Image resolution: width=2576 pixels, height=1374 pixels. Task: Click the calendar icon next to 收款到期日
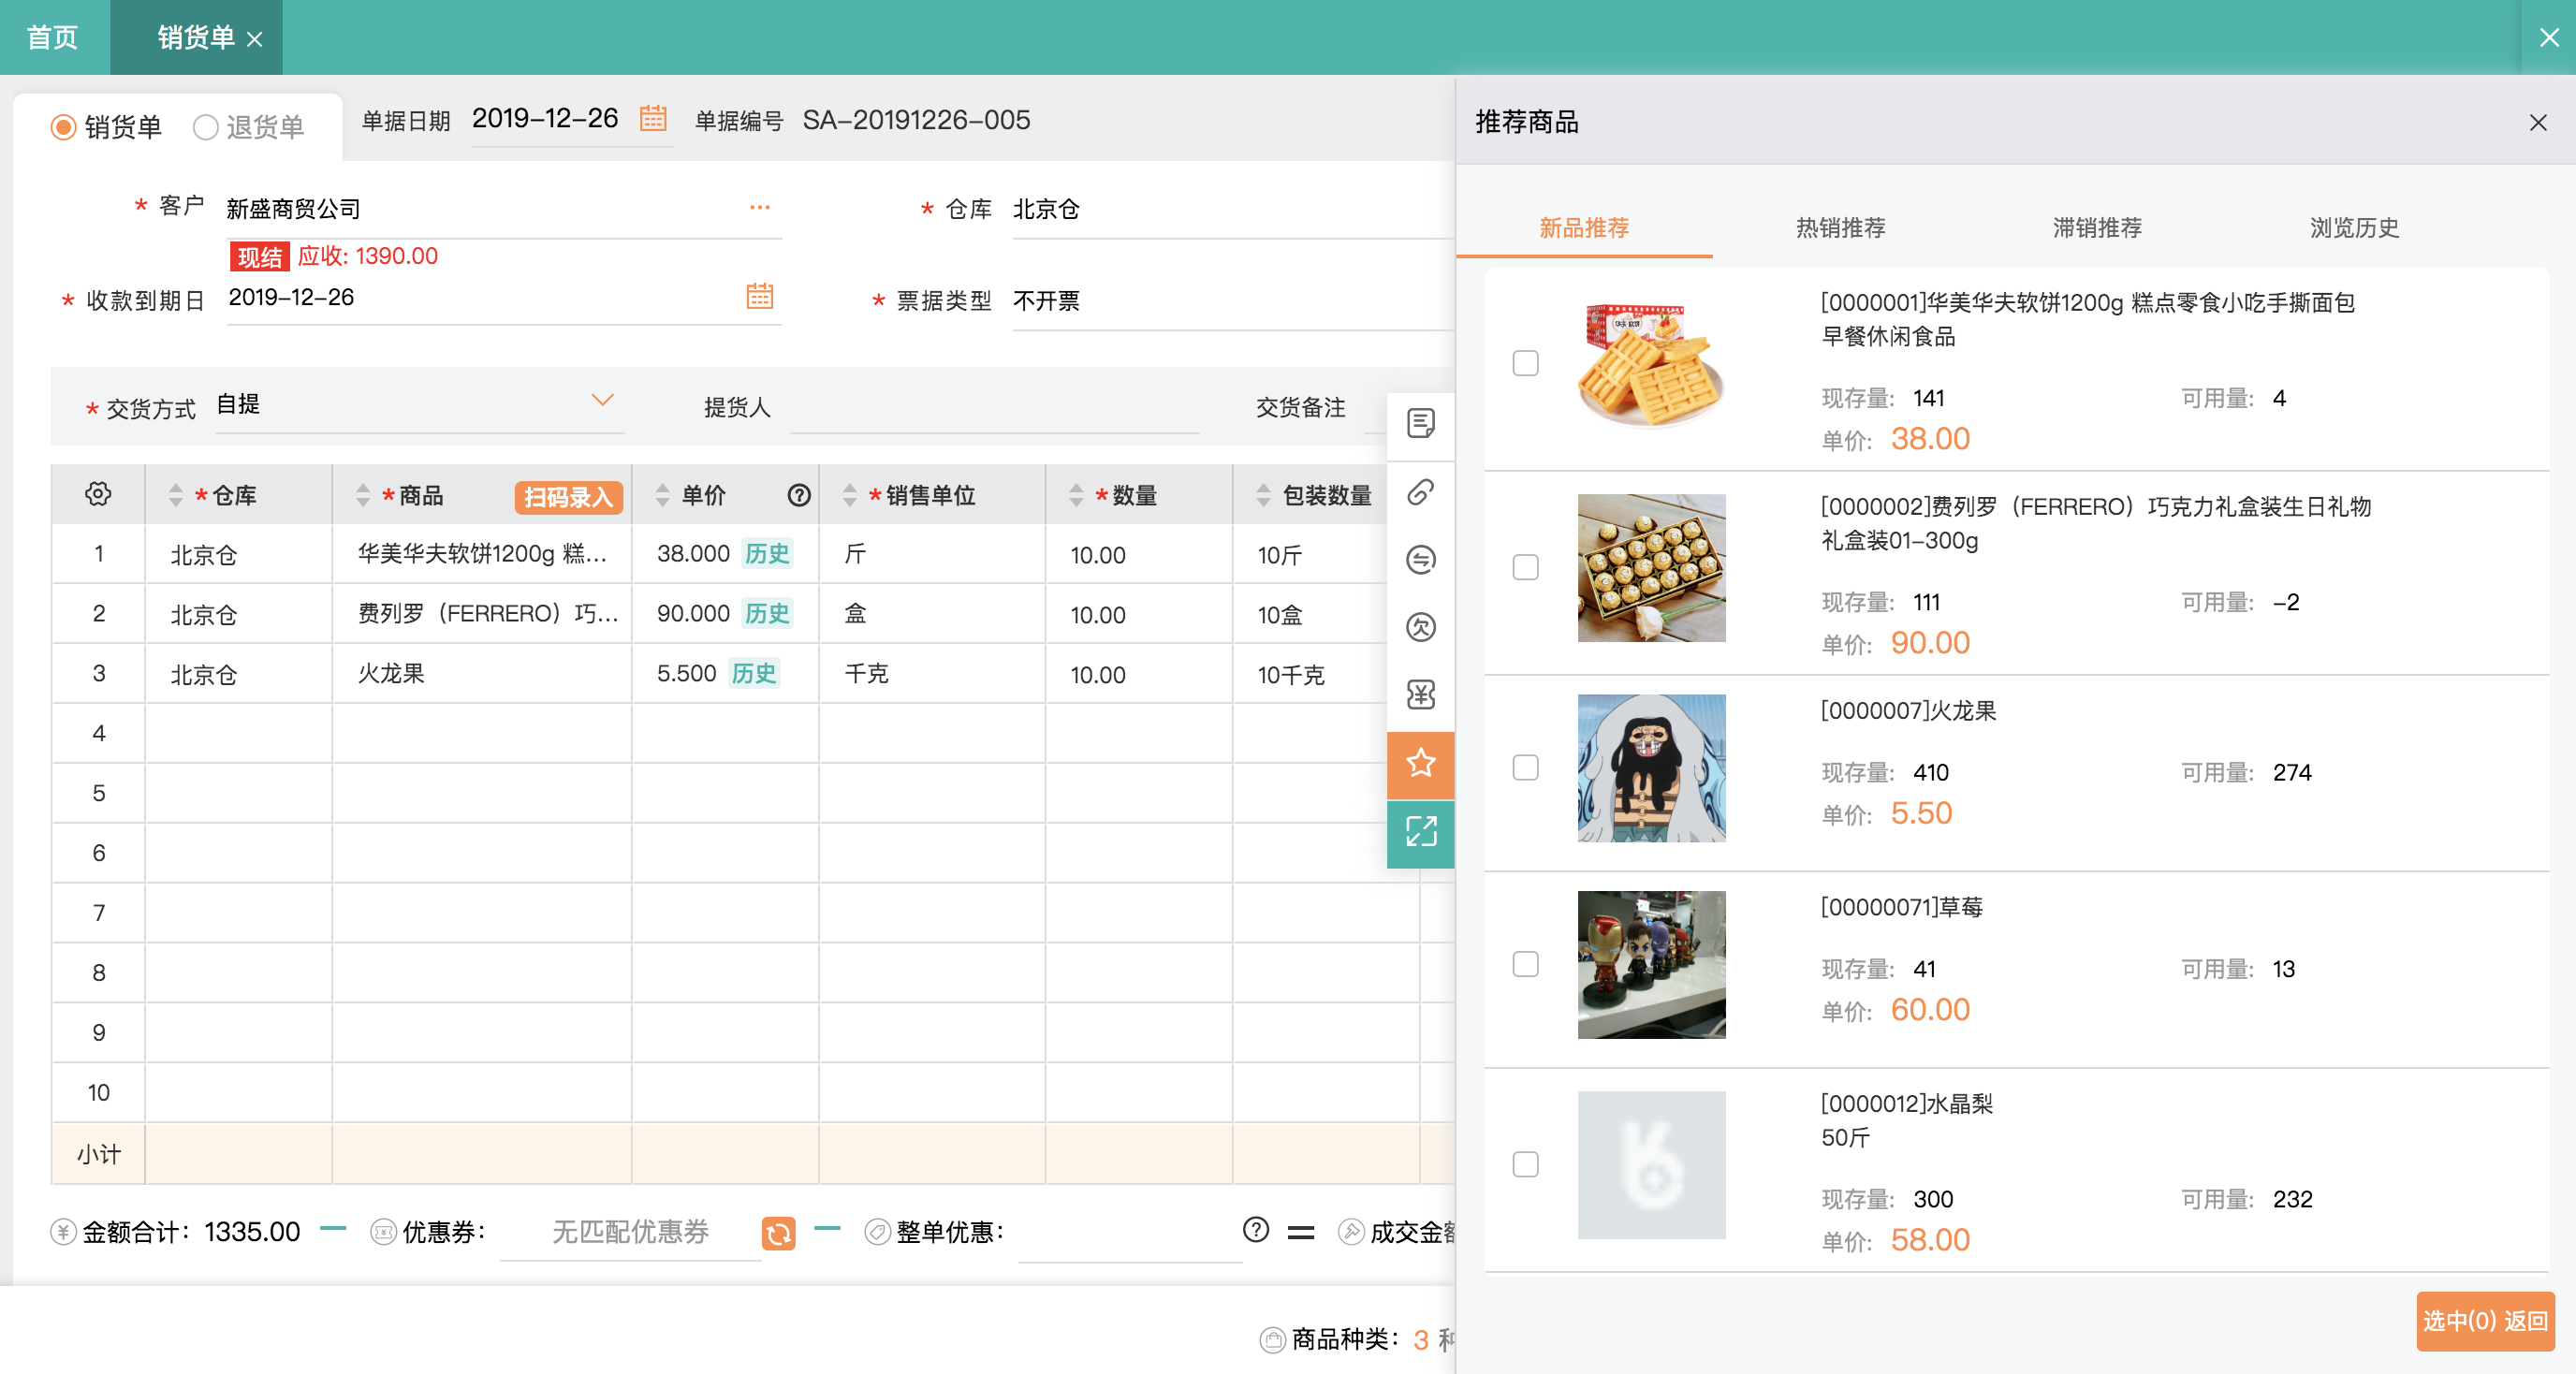[760, 298]
